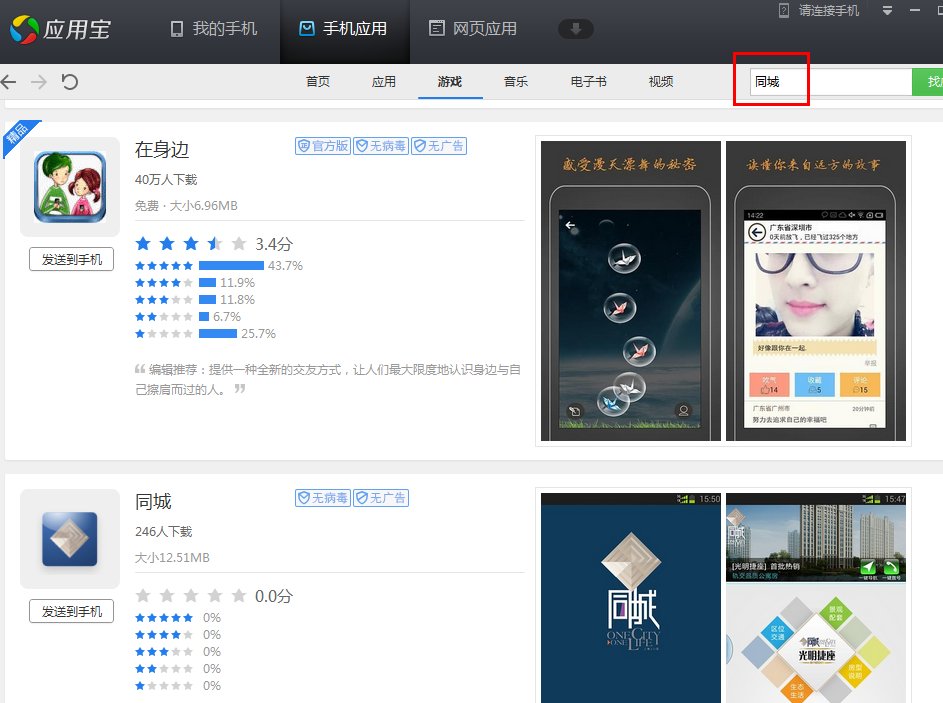Image resolution: width=943 pixels, height=703 pixels.
Task: Click the search field containing 同城
Action: 830,82
